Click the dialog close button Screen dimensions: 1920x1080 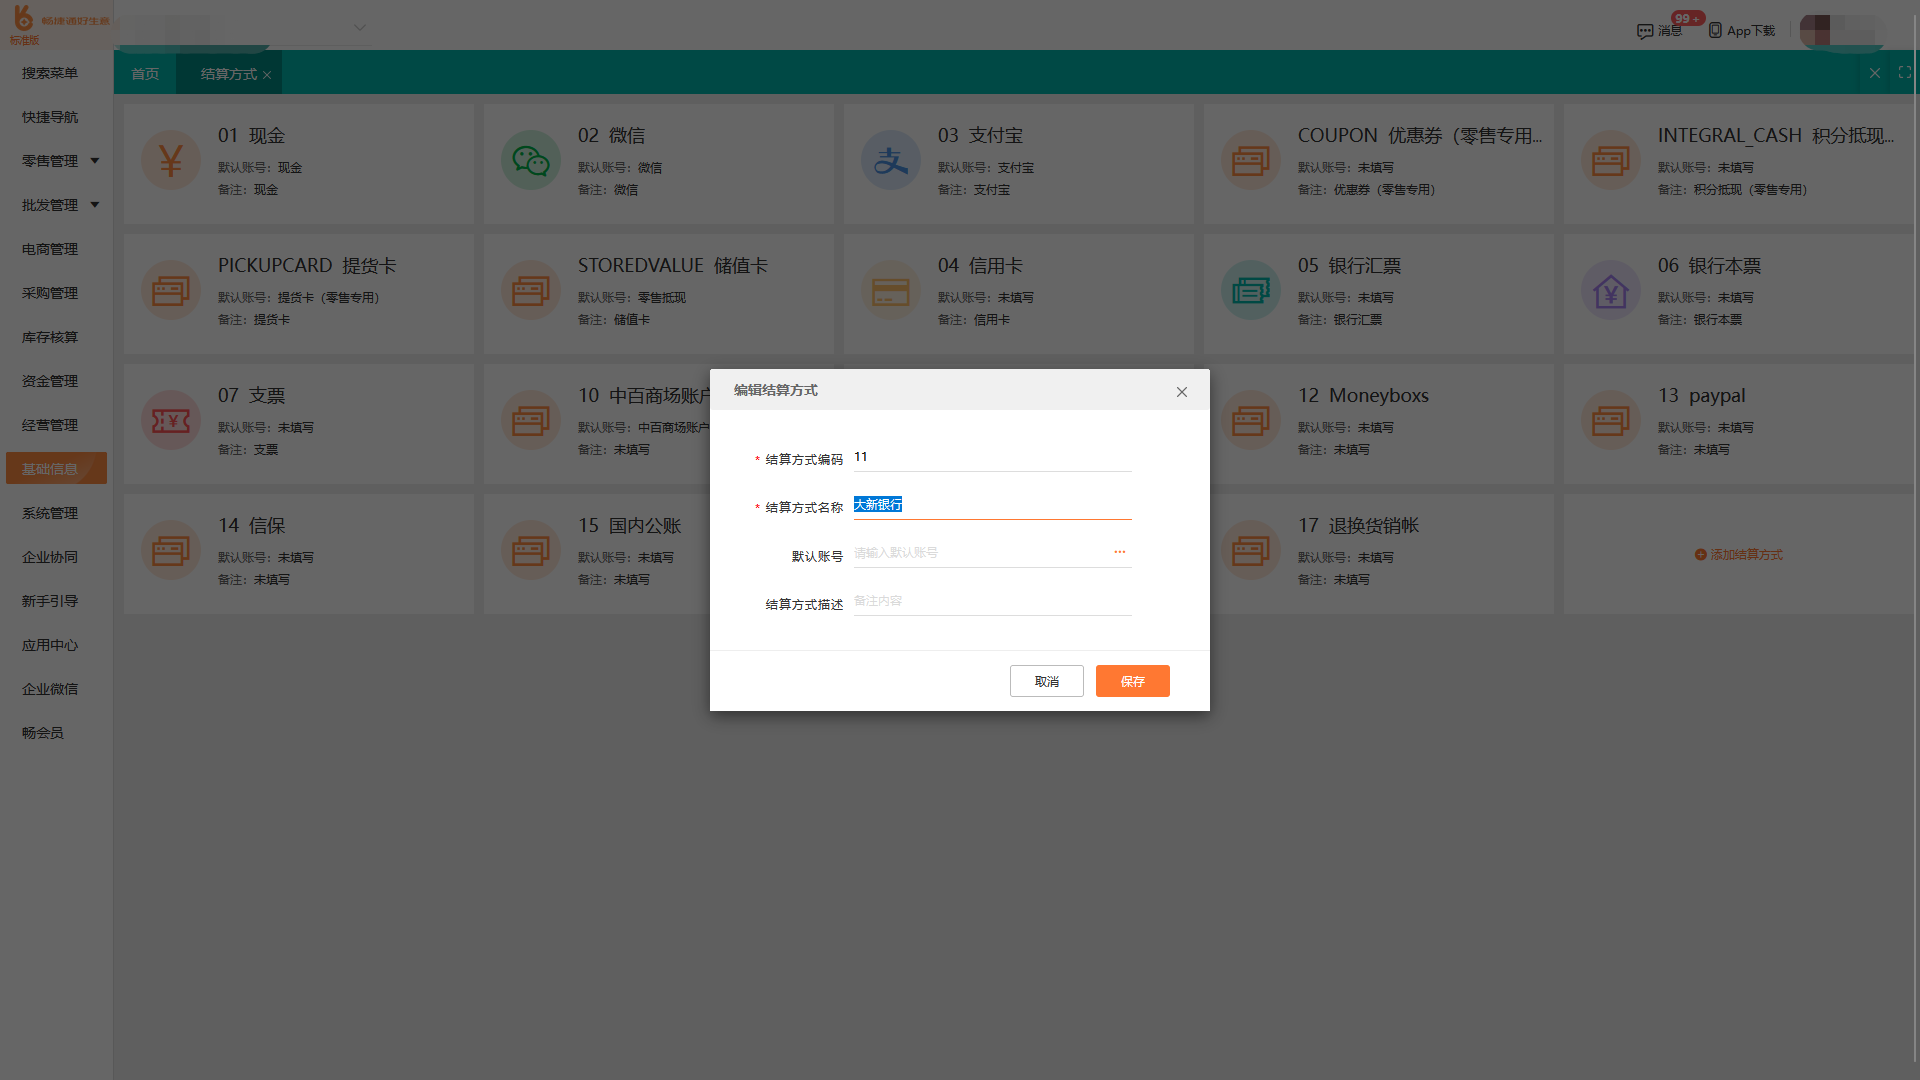click(1182, 392)
